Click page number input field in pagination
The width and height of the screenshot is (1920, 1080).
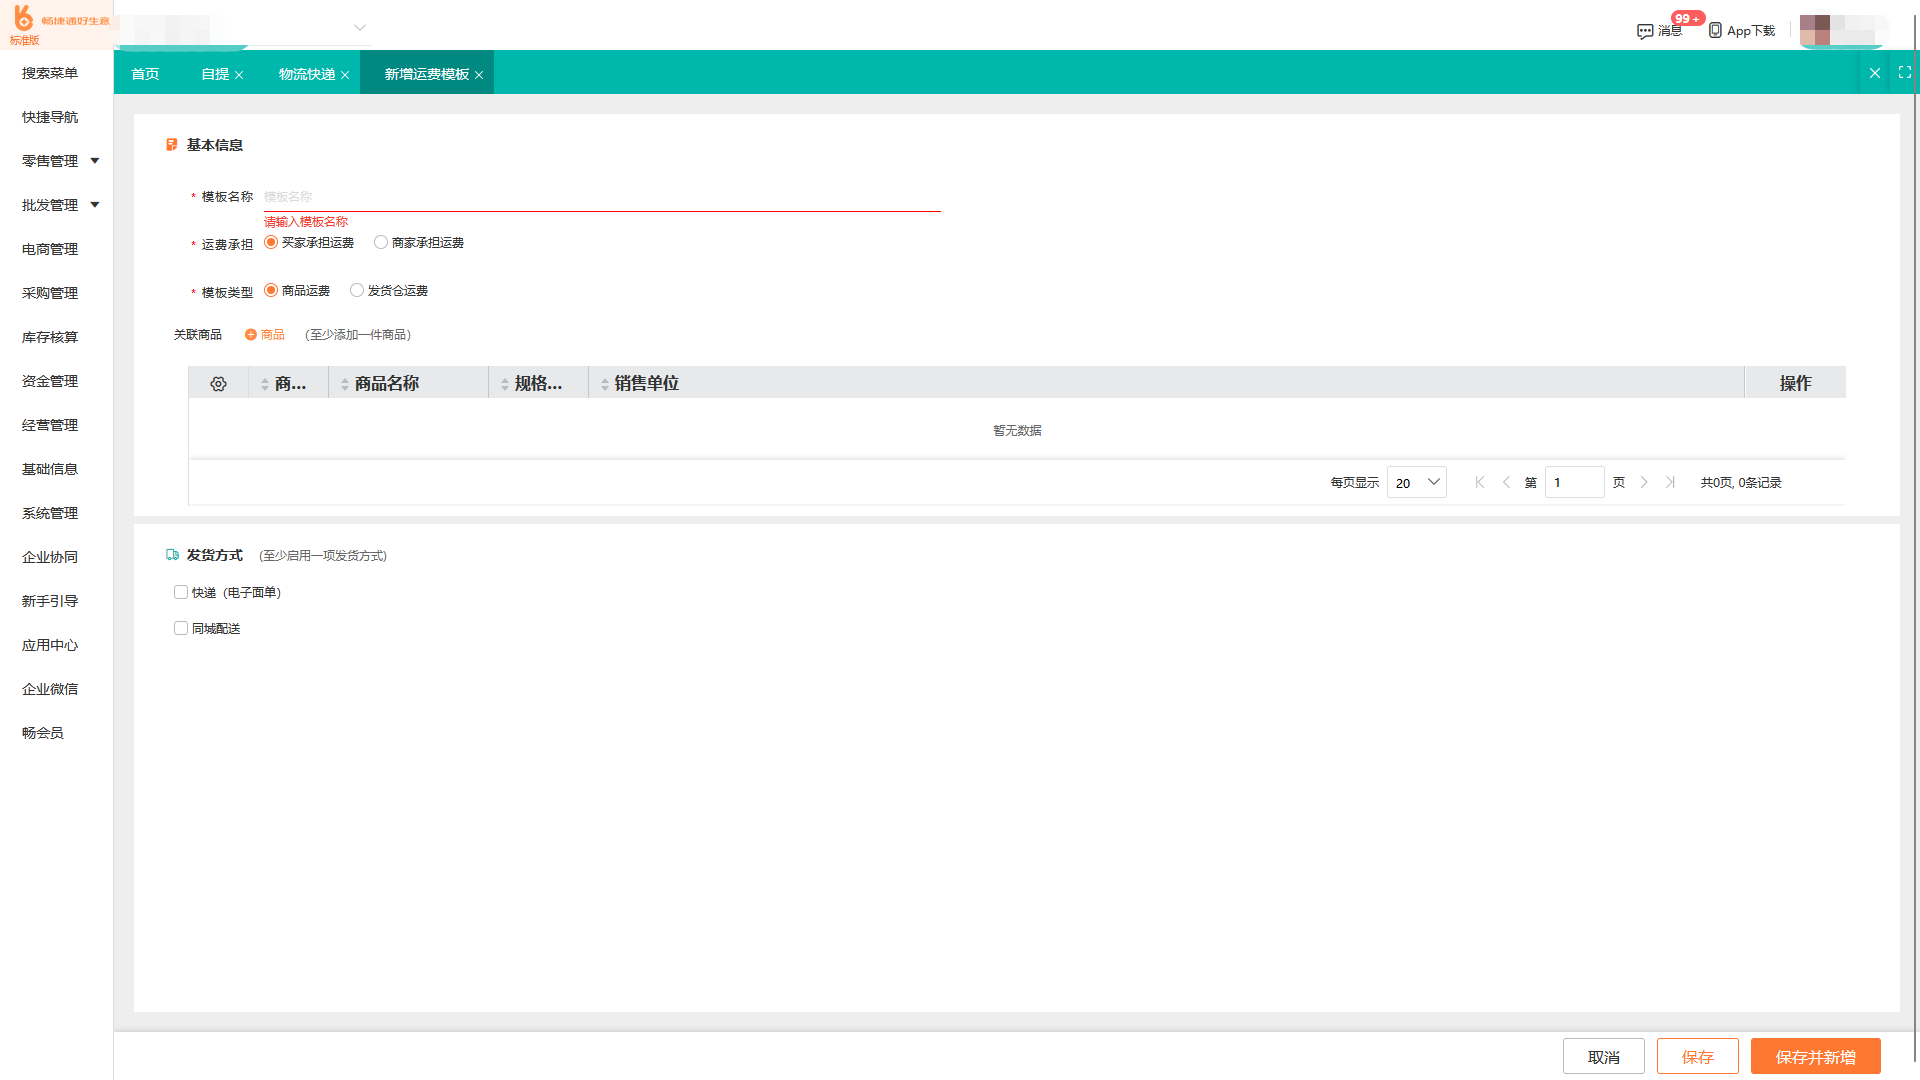(x=1573, y=483)
